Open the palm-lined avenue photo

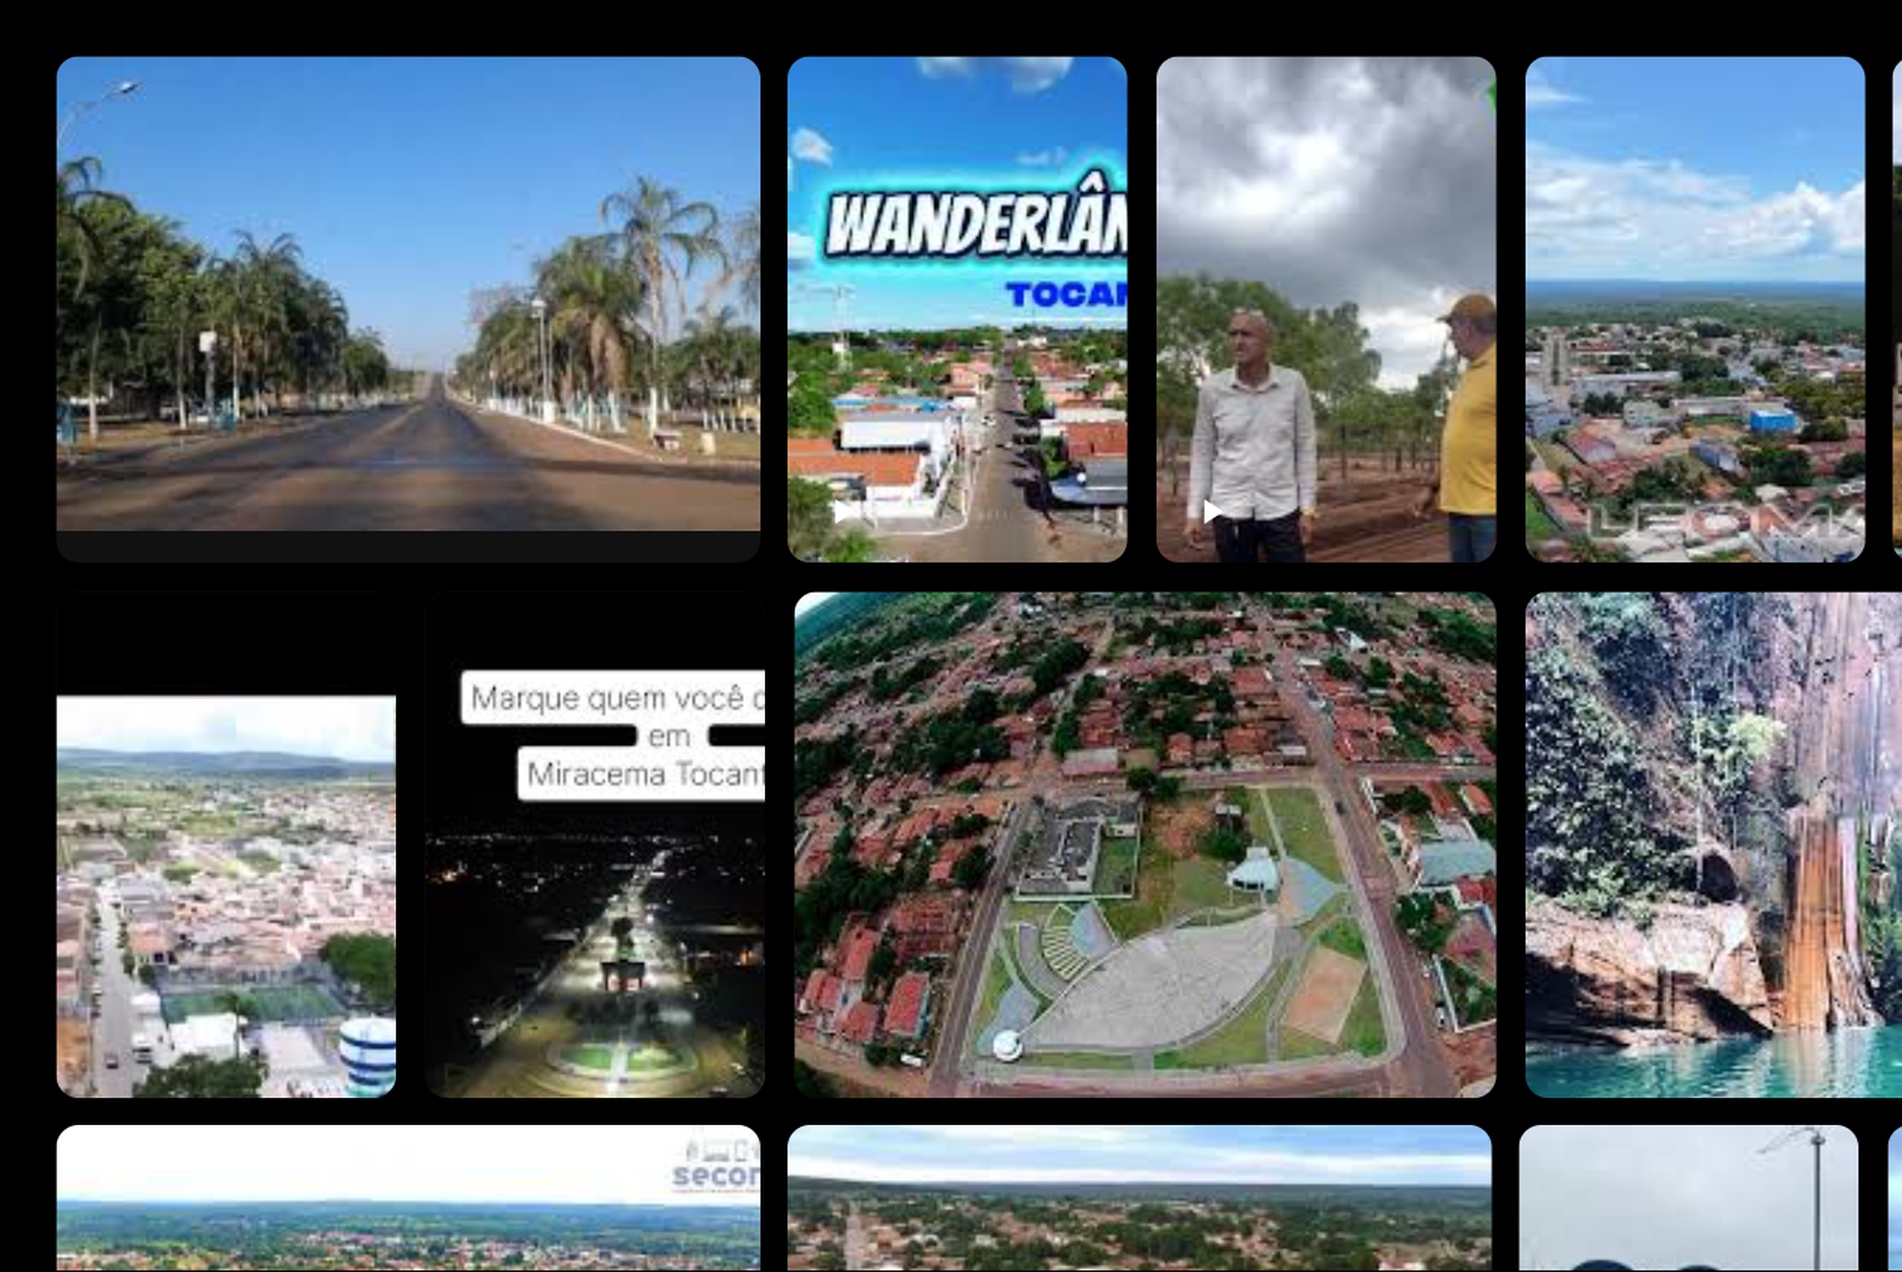(408, 300)
